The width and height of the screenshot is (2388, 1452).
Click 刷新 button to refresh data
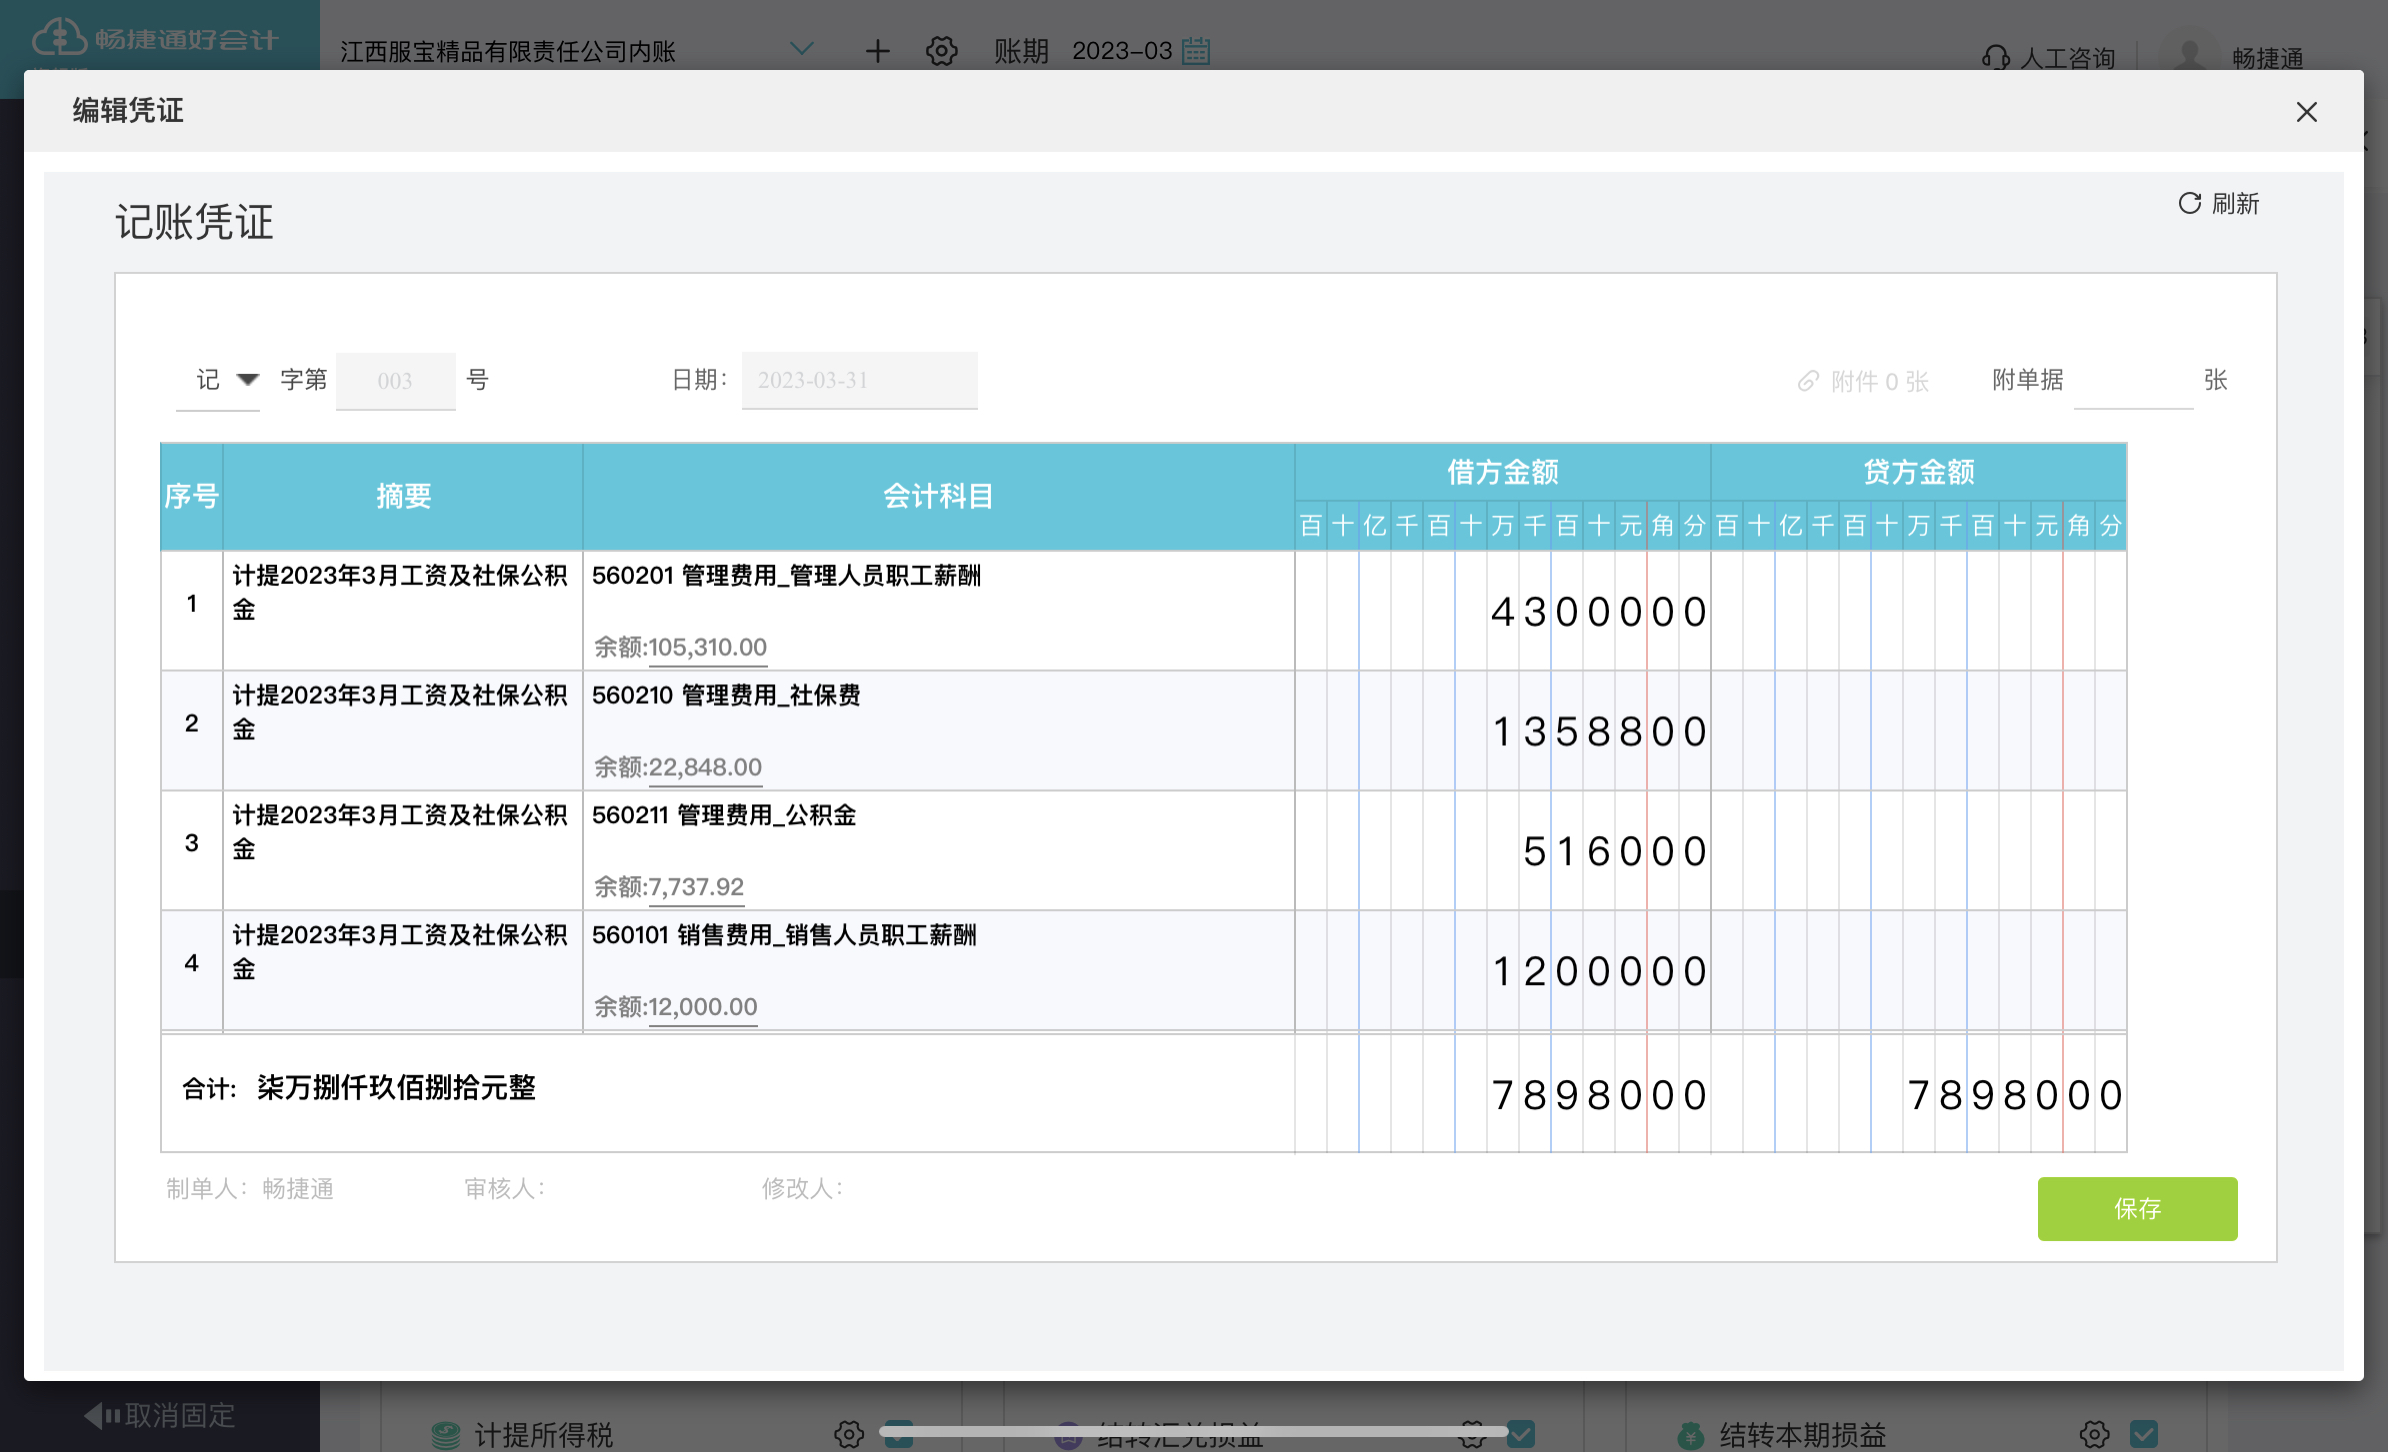tap(2219, 205)
